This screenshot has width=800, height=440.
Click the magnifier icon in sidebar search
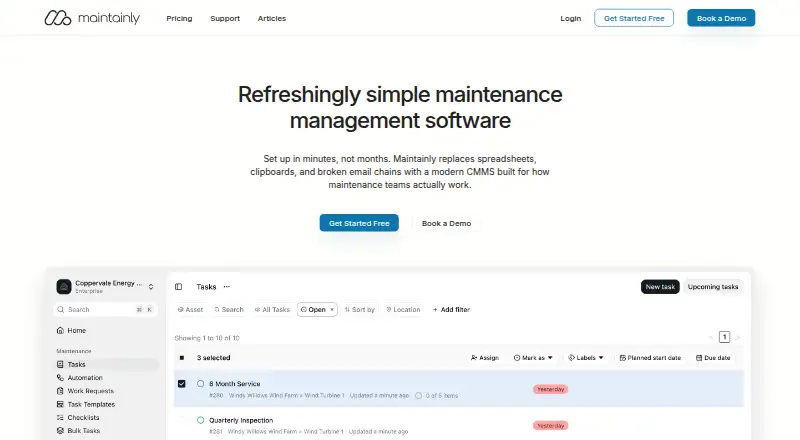[x=61, y=309]
